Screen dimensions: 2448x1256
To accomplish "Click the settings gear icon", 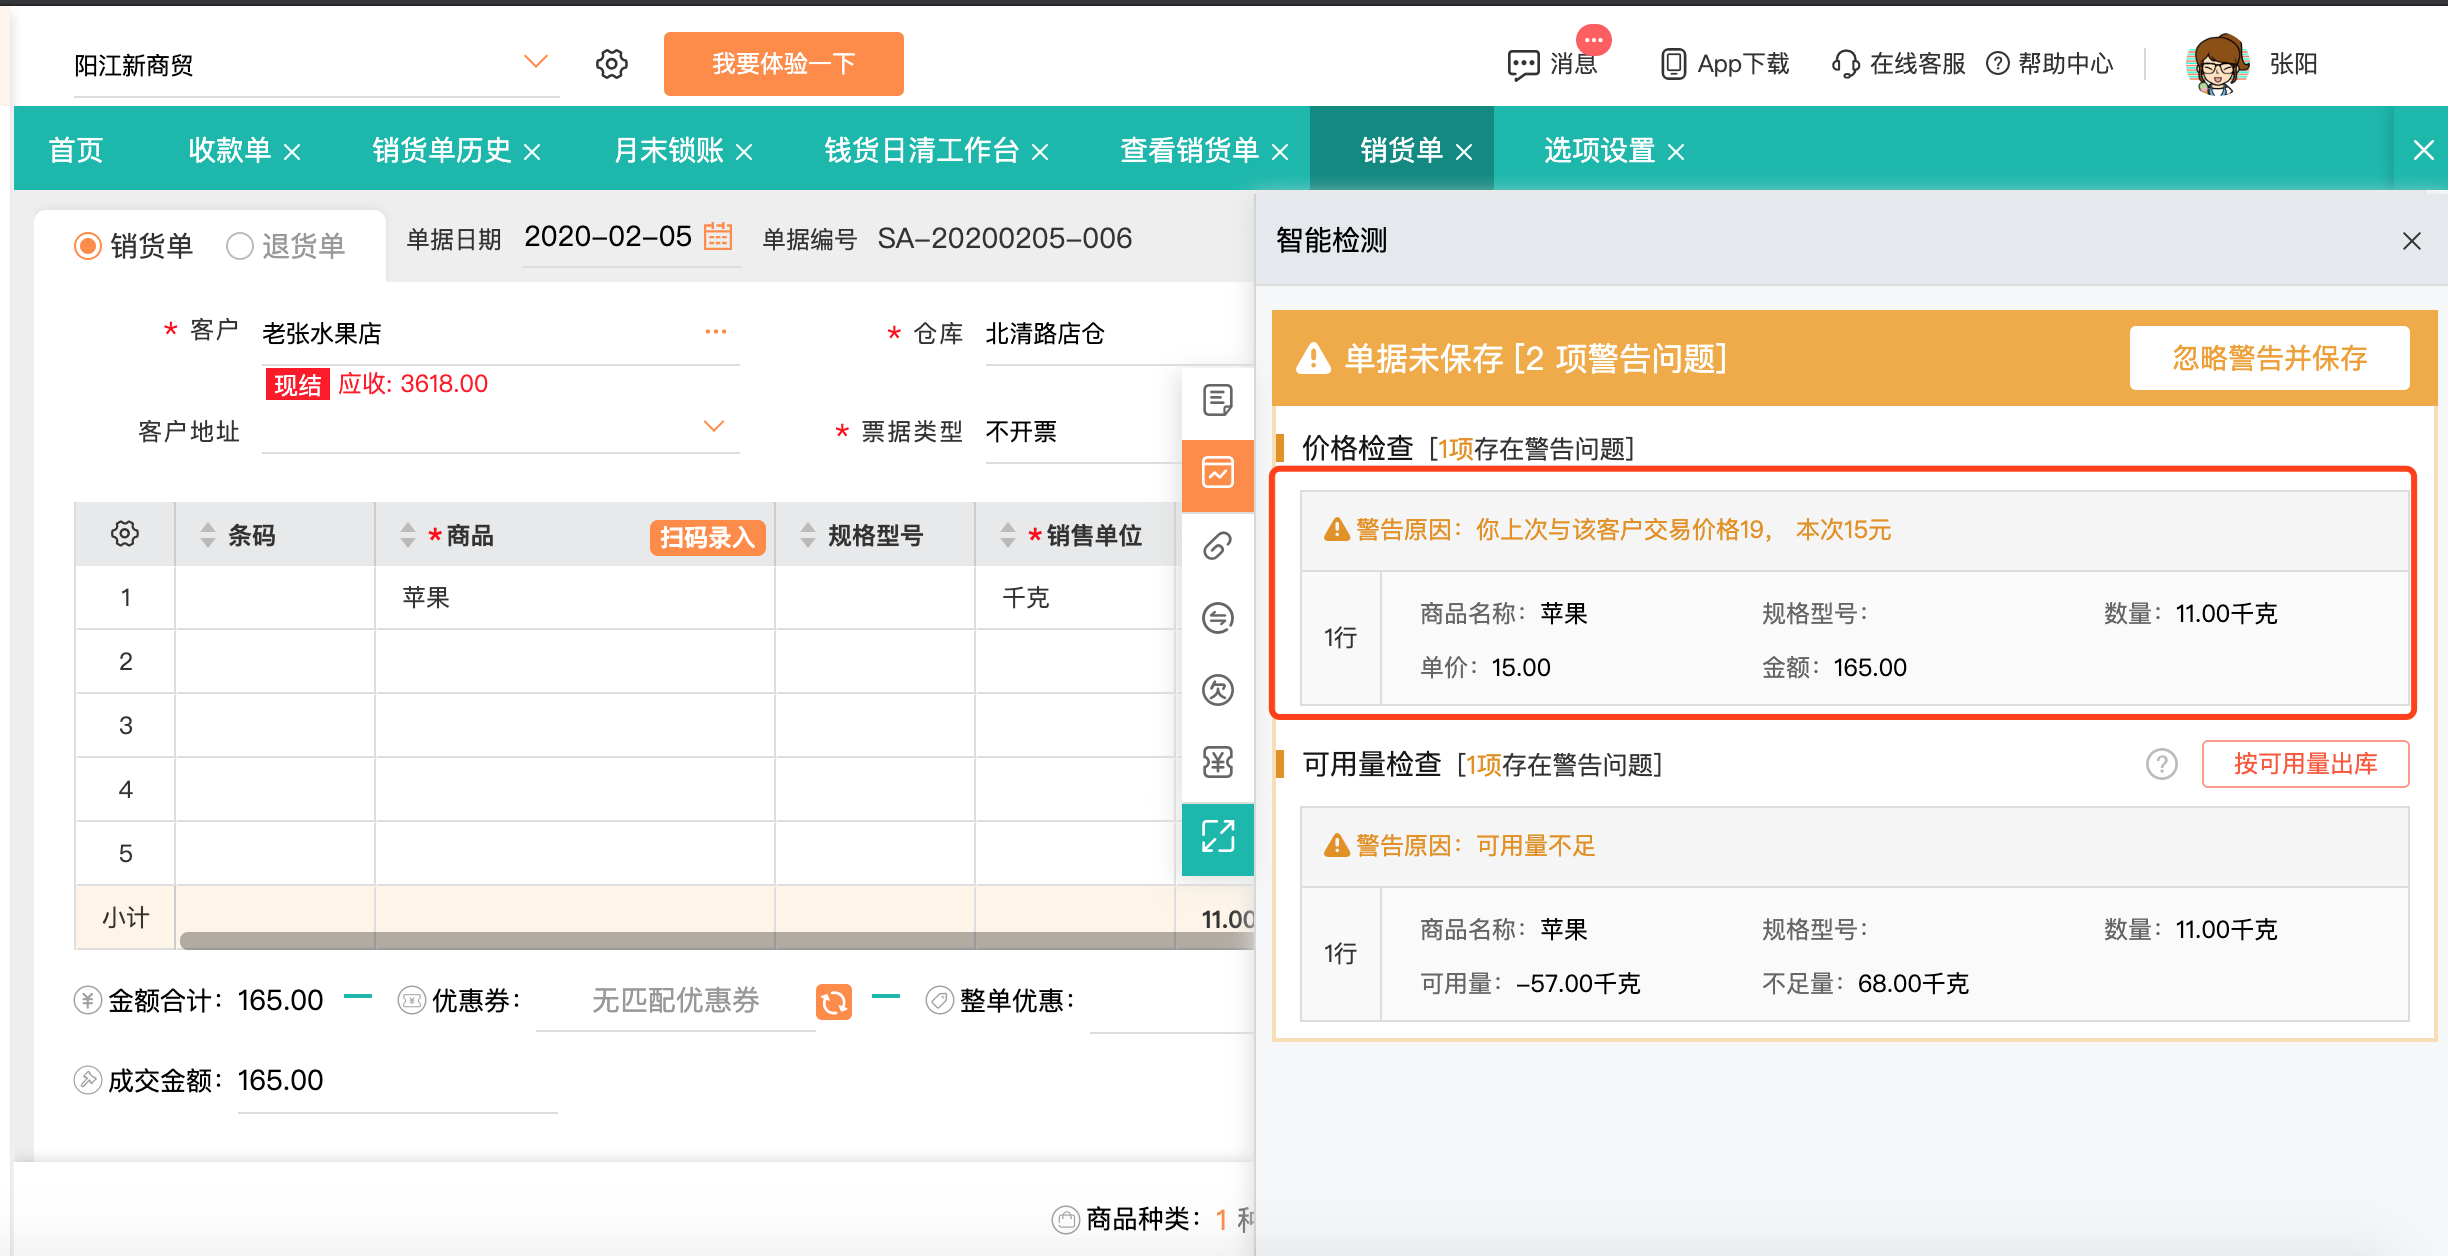I will [x=608, y=64].
